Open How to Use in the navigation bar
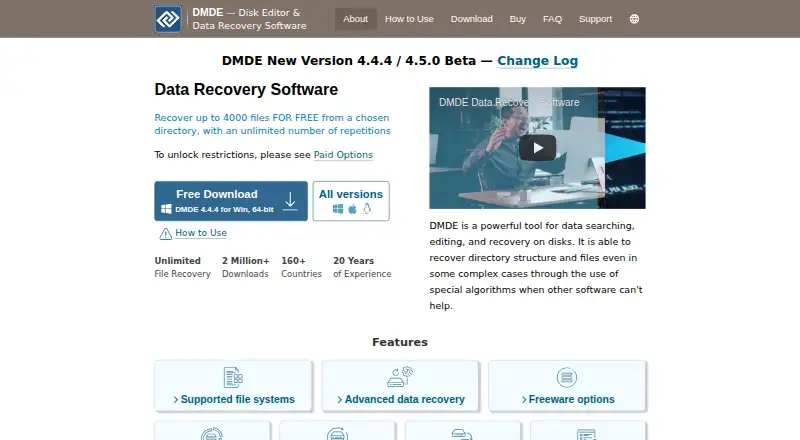 tap(409, 19)
